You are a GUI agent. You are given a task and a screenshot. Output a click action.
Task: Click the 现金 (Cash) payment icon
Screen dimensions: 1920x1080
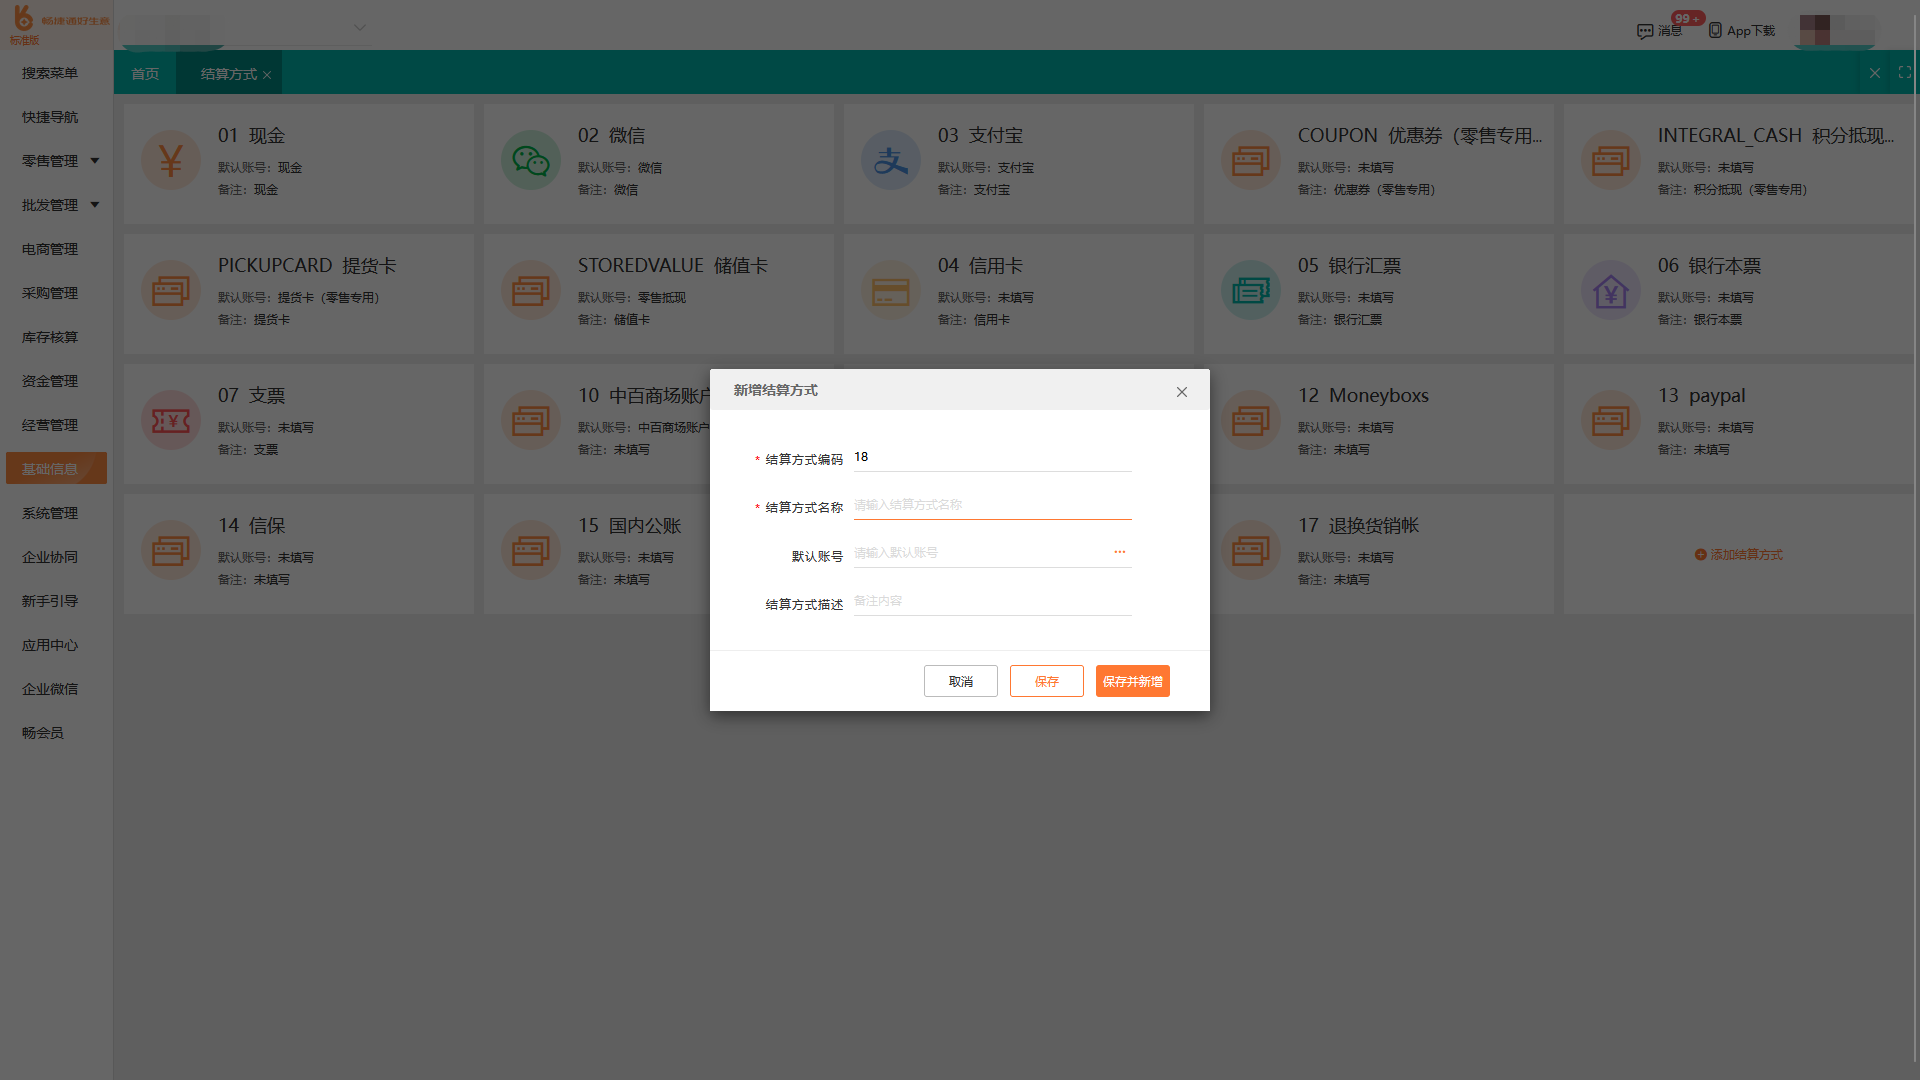[170, 160]
